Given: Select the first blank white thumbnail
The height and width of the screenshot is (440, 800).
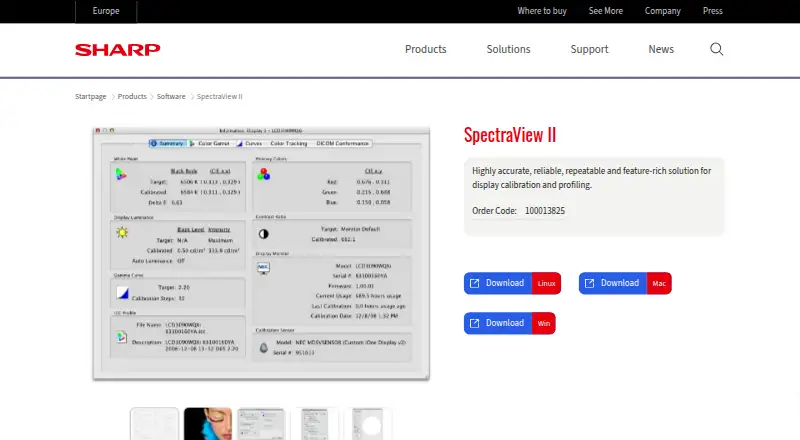Looking at the screenshot, I should pos(154,424).
